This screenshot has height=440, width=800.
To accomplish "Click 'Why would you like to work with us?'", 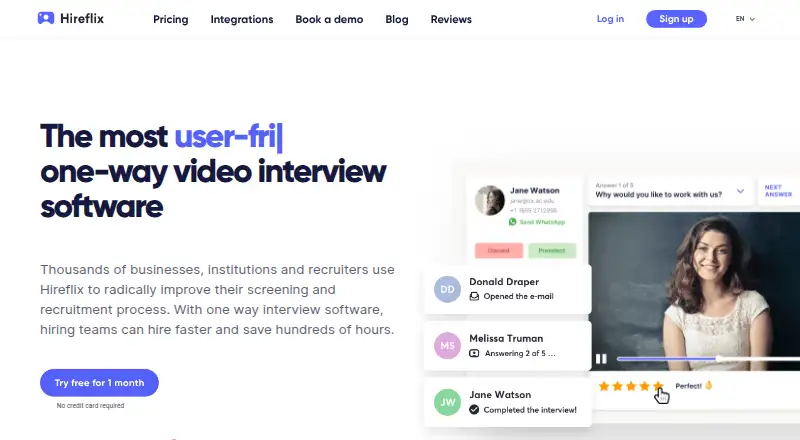I will 658,194.
